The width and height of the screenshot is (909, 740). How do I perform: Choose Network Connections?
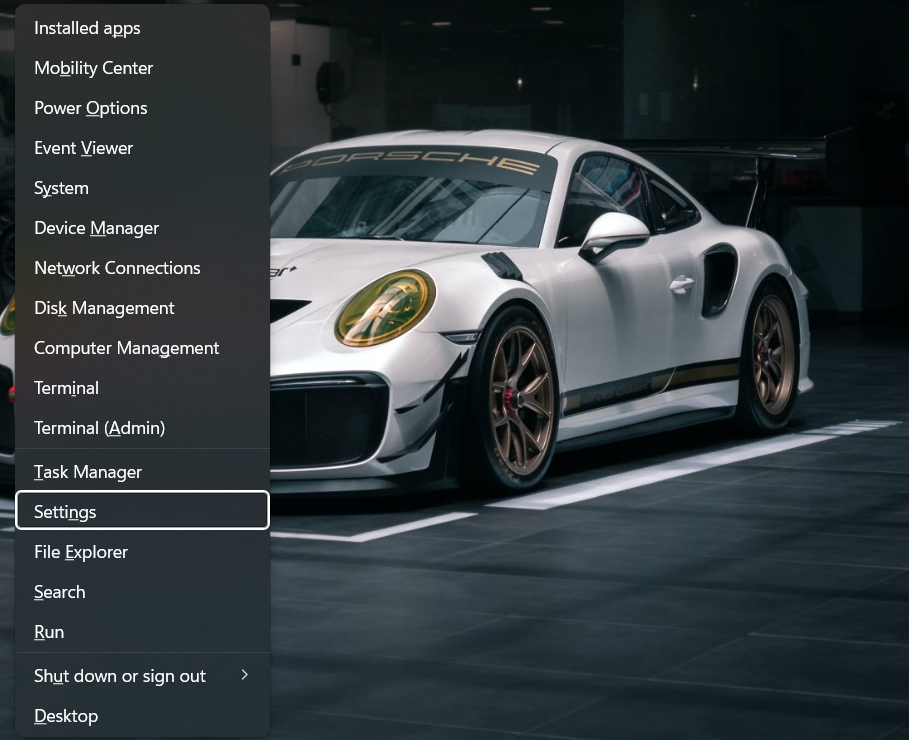coord(142,268)
